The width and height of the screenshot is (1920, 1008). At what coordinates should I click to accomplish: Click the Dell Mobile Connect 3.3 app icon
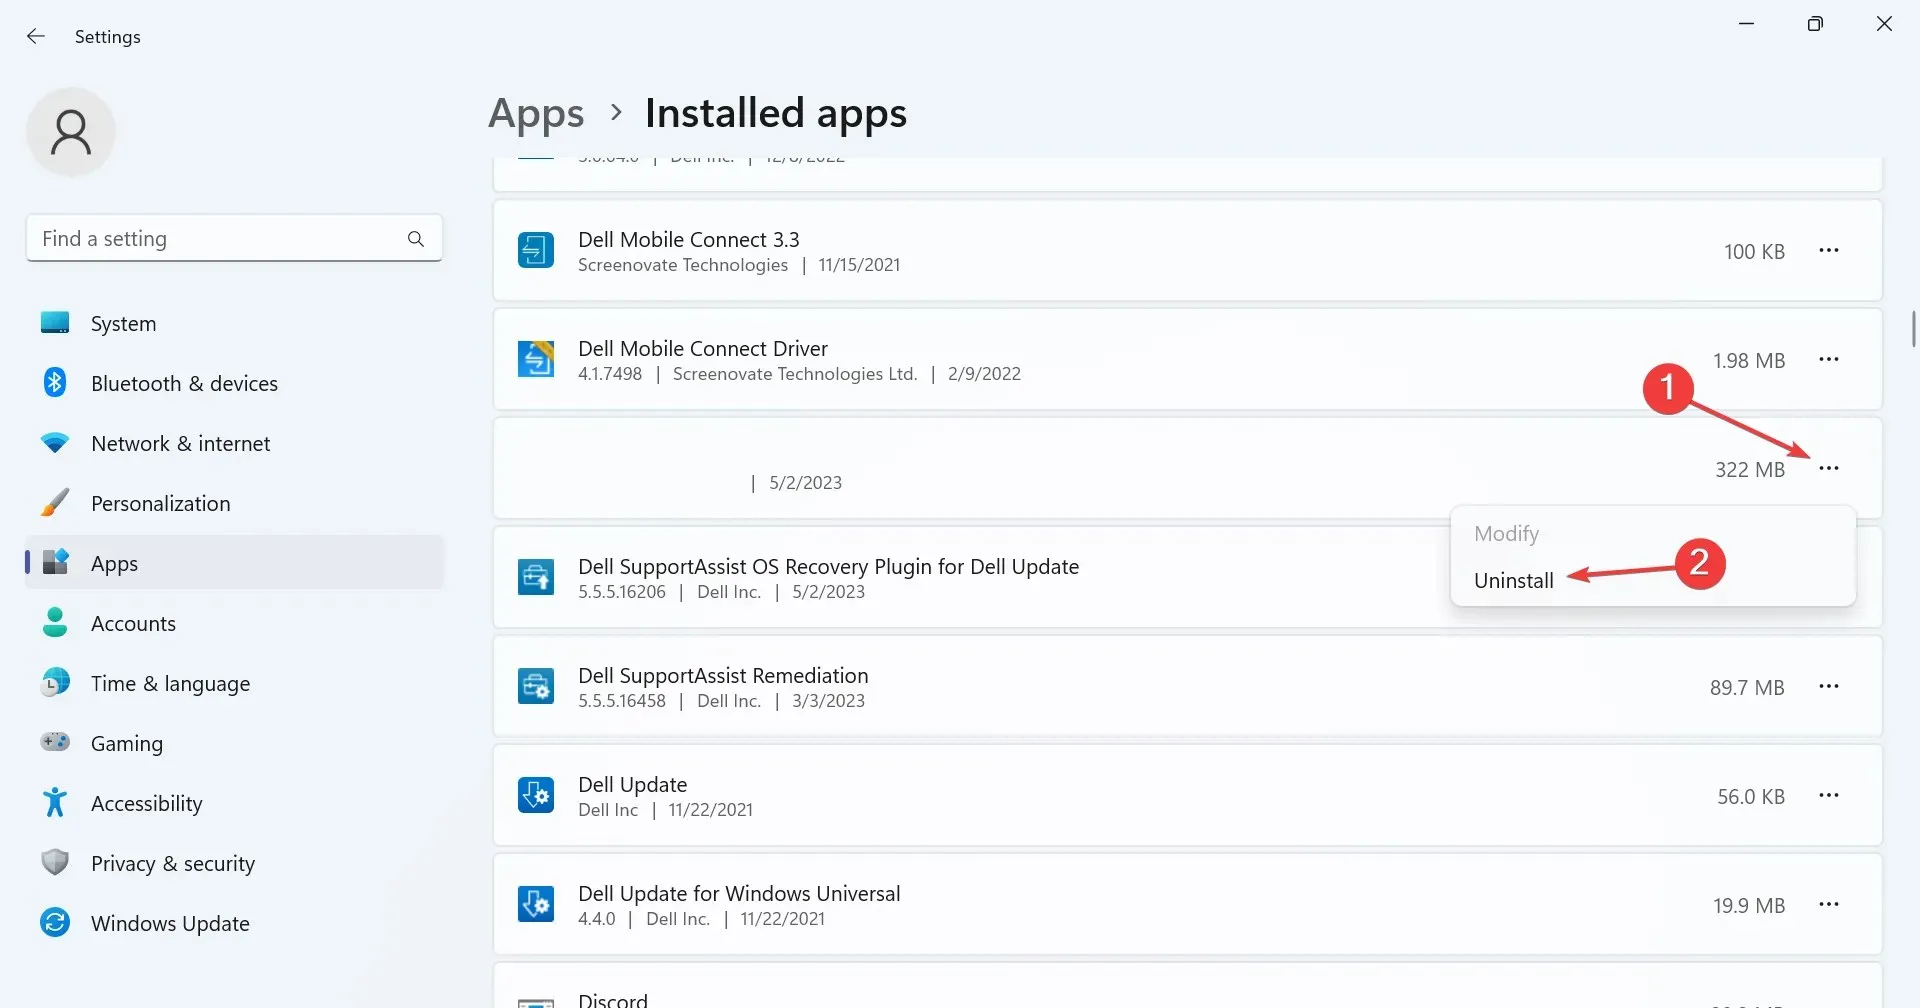(x=536, y=250)
